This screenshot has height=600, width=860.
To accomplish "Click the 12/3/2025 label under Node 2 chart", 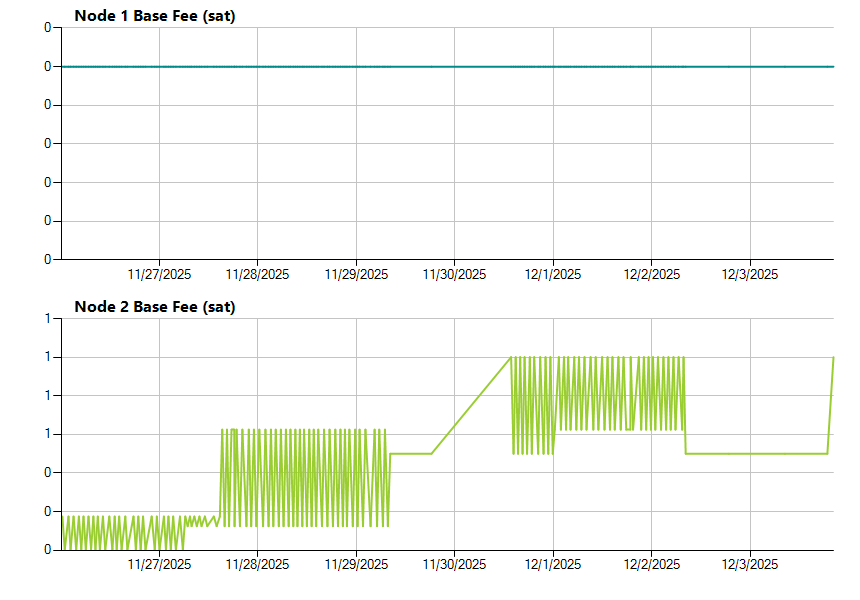I will pos(750,565).
